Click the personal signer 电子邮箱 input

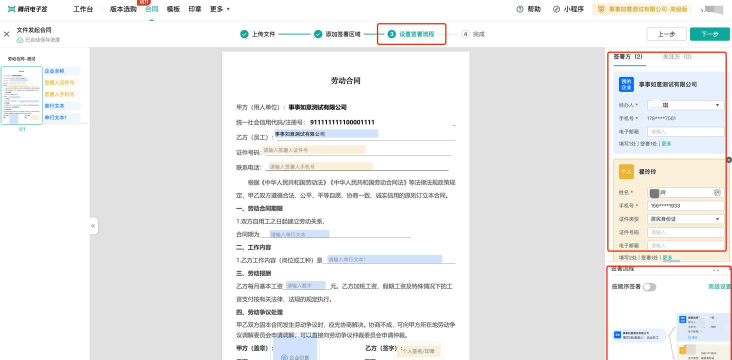685,245
